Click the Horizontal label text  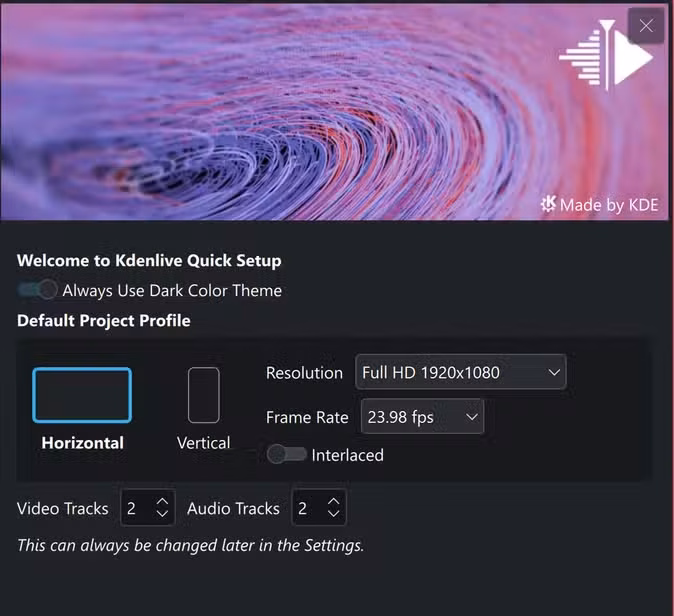pos(83,443)
